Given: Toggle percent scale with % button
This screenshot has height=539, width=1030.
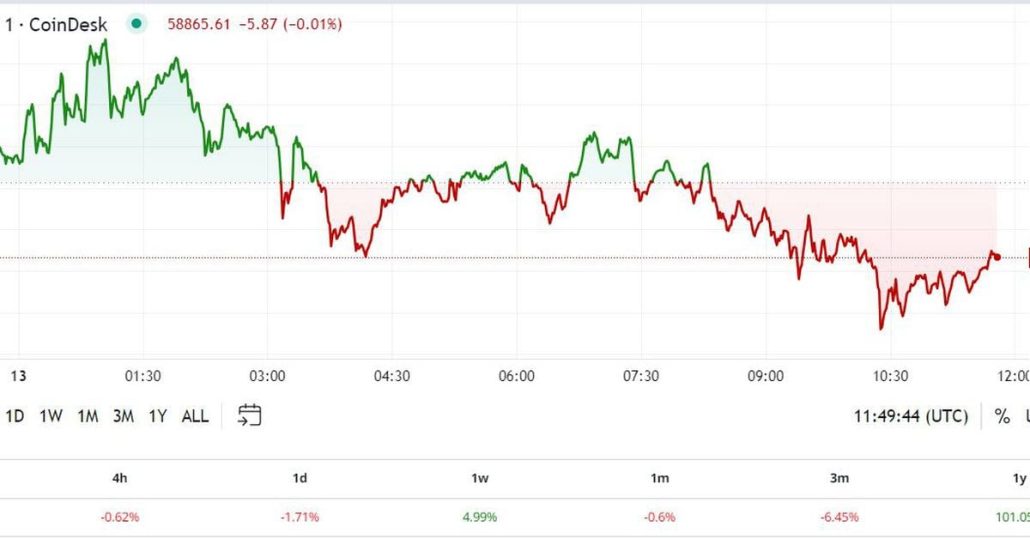Looking at the screenshot, I should click(x=1002, y=416).
